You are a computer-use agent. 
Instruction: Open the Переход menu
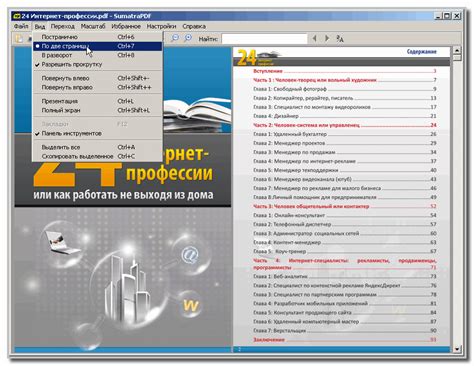click(63, 26)
